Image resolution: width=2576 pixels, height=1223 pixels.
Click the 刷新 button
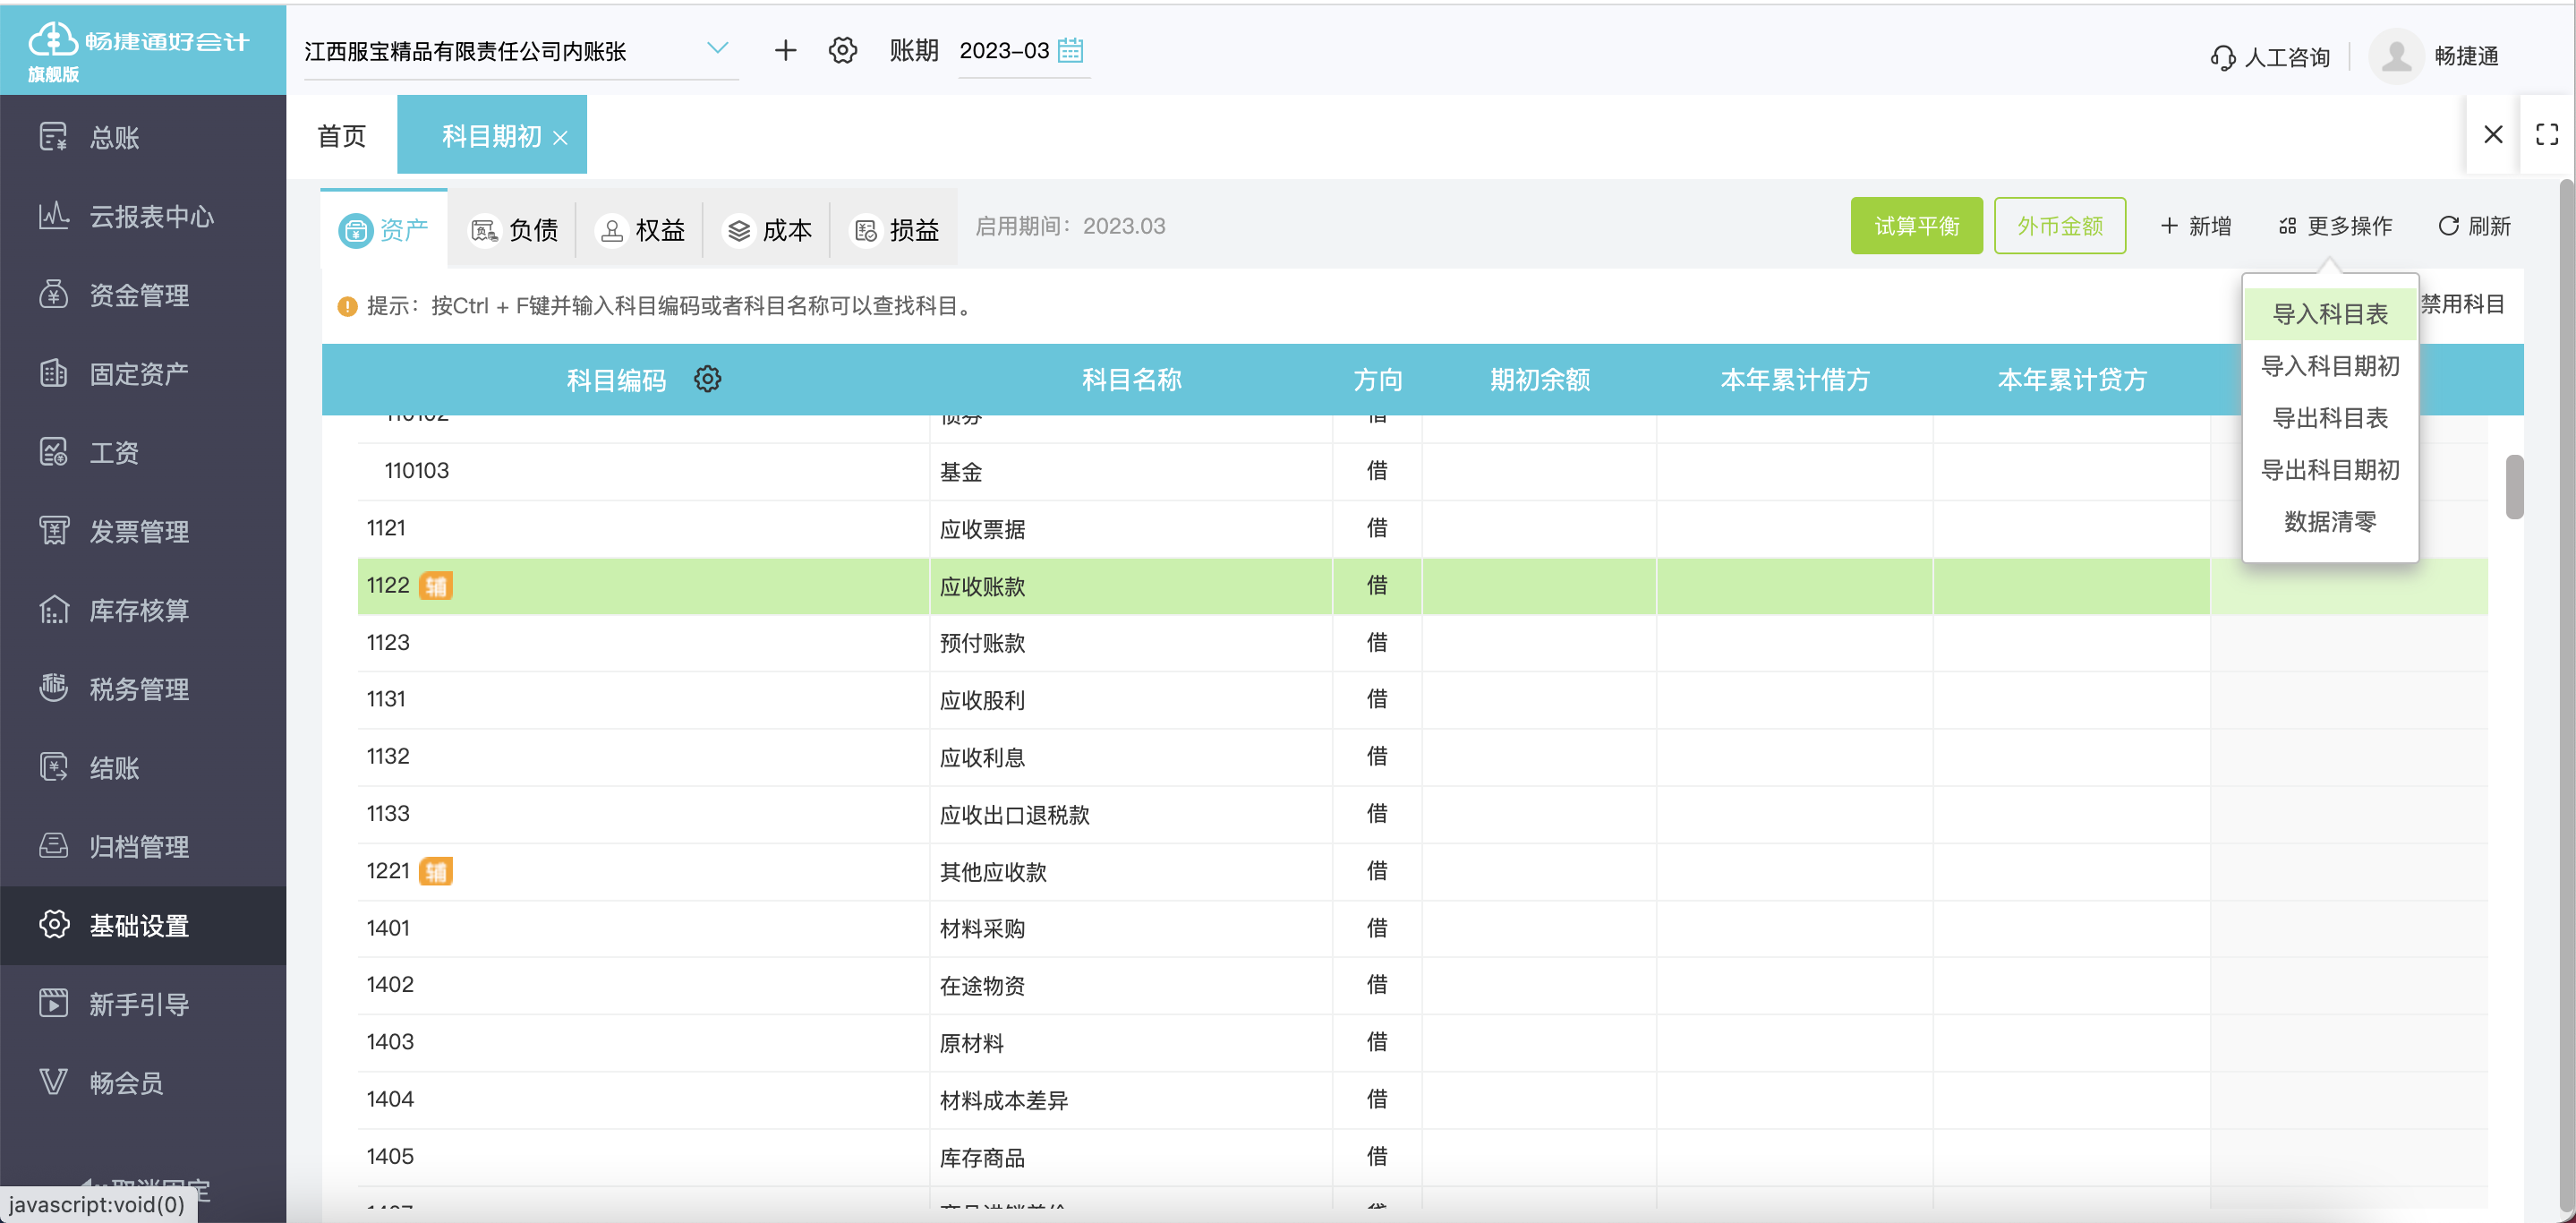[x=2481, y=227]
